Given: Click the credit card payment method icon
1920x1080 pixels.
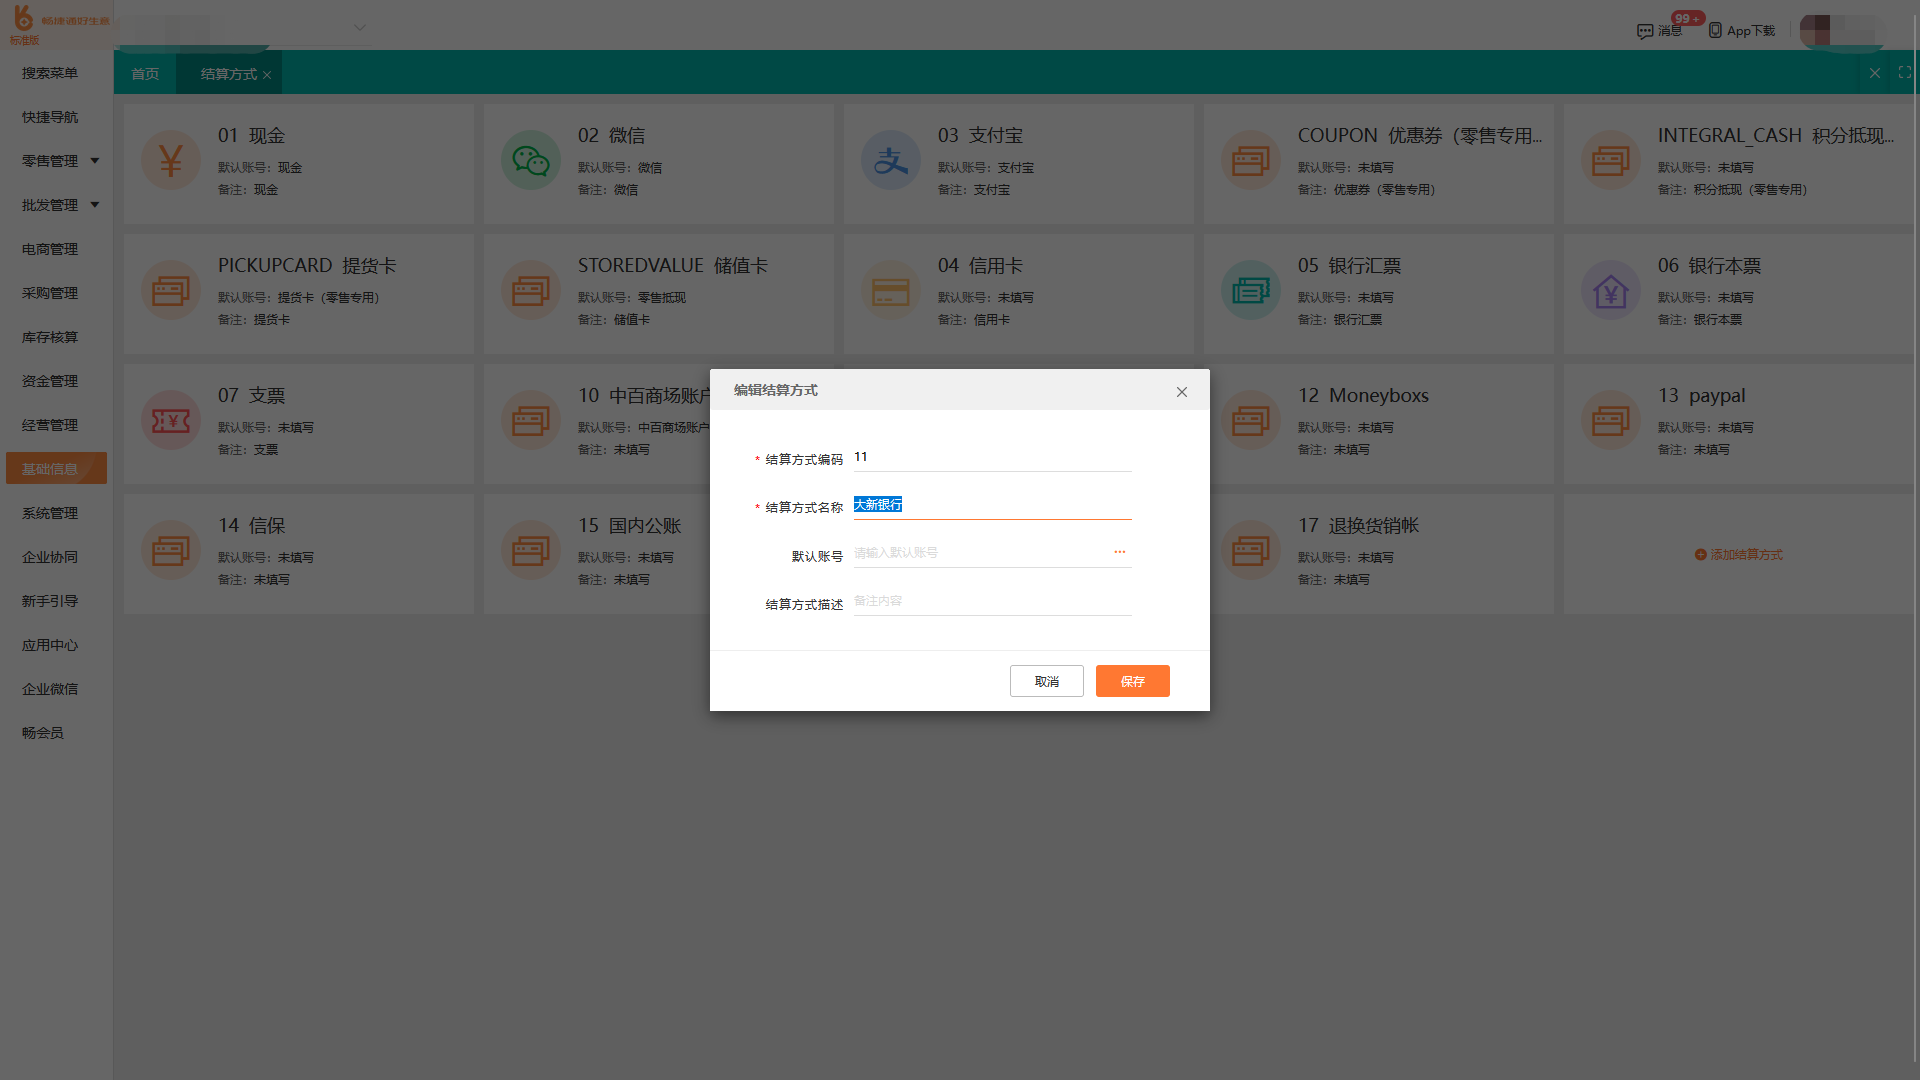Looking at the screenshot, I should tap(890, 290).
